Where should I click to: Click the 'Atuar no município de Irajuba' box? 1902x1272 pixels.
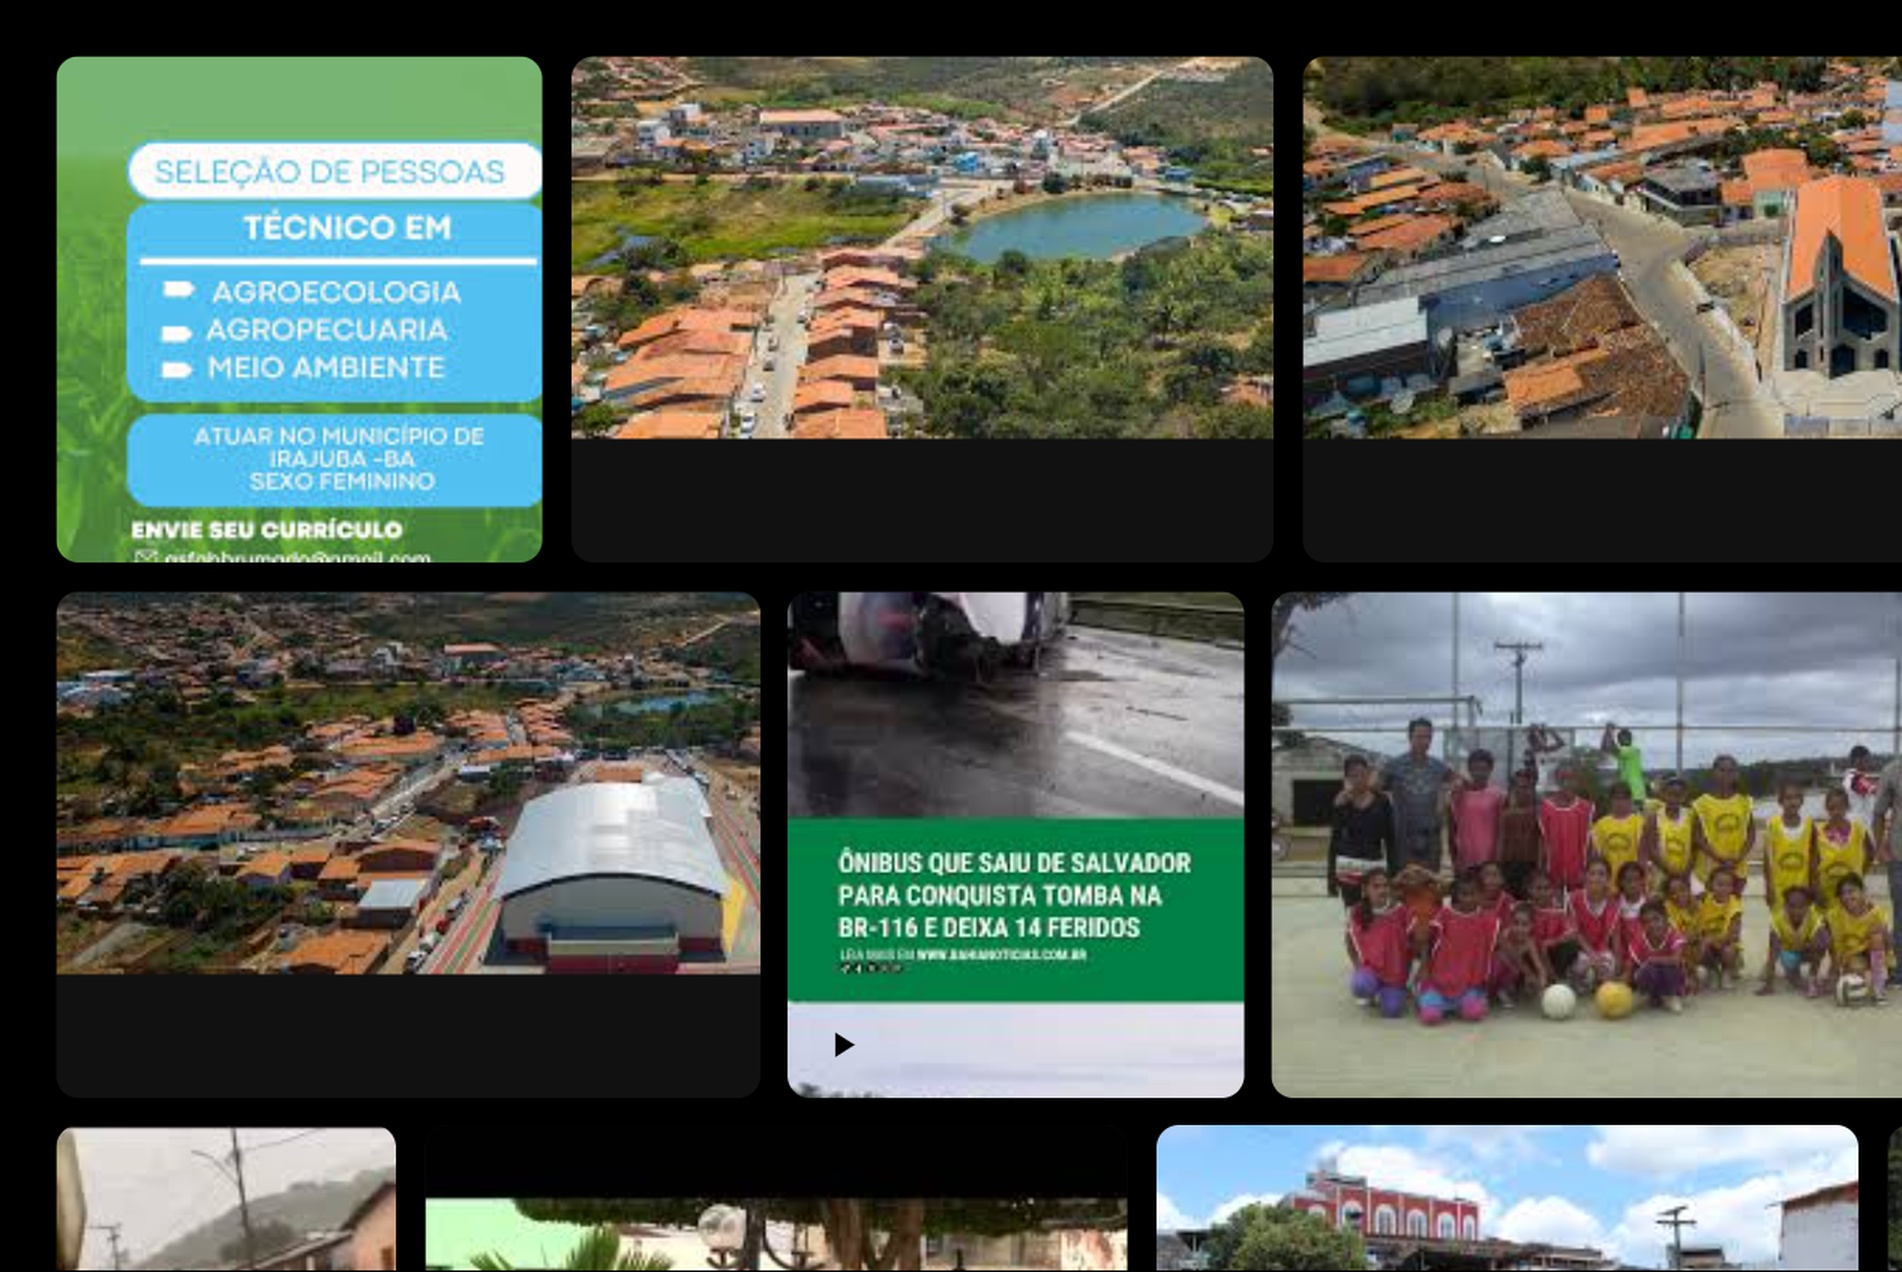pyautogui.click(x=338, y=459)
